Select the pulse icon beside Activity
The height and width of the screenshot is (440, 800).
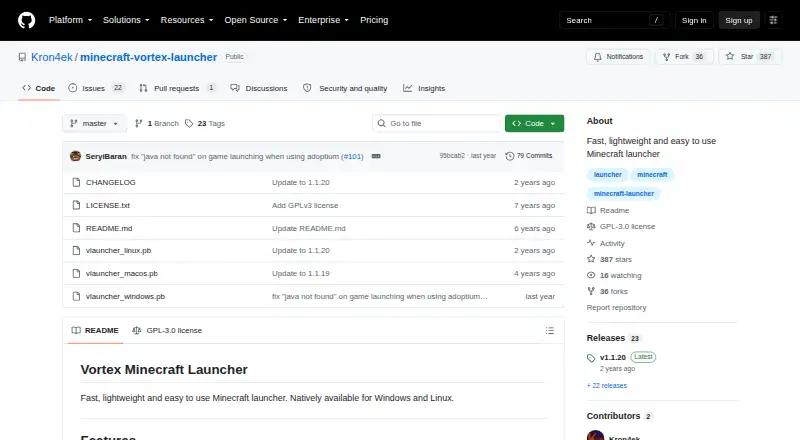point(591,243)
